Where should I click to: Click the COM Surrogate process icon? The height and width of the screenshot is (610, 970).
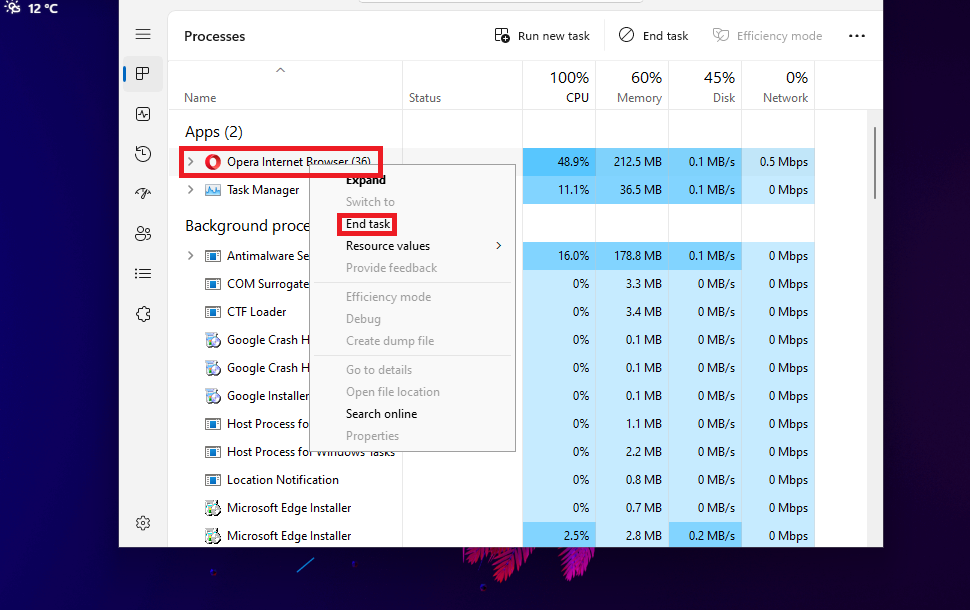(213, 284)
